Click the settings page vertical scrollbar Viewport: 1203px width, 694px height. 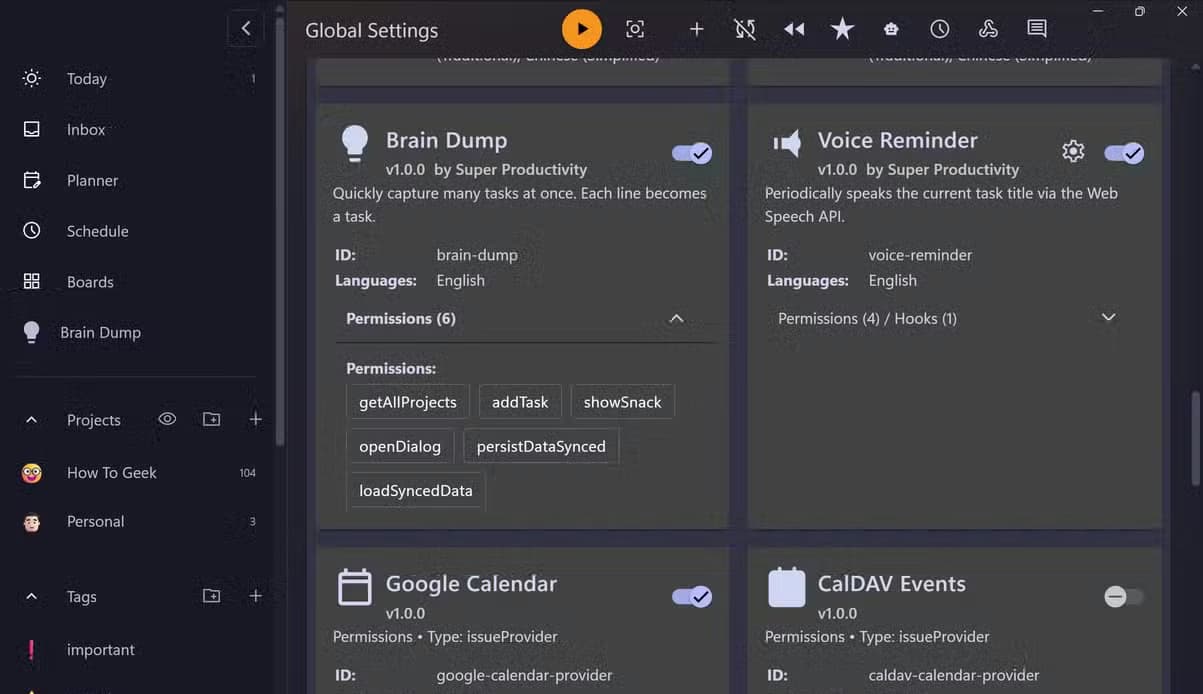coord(1195,440)
